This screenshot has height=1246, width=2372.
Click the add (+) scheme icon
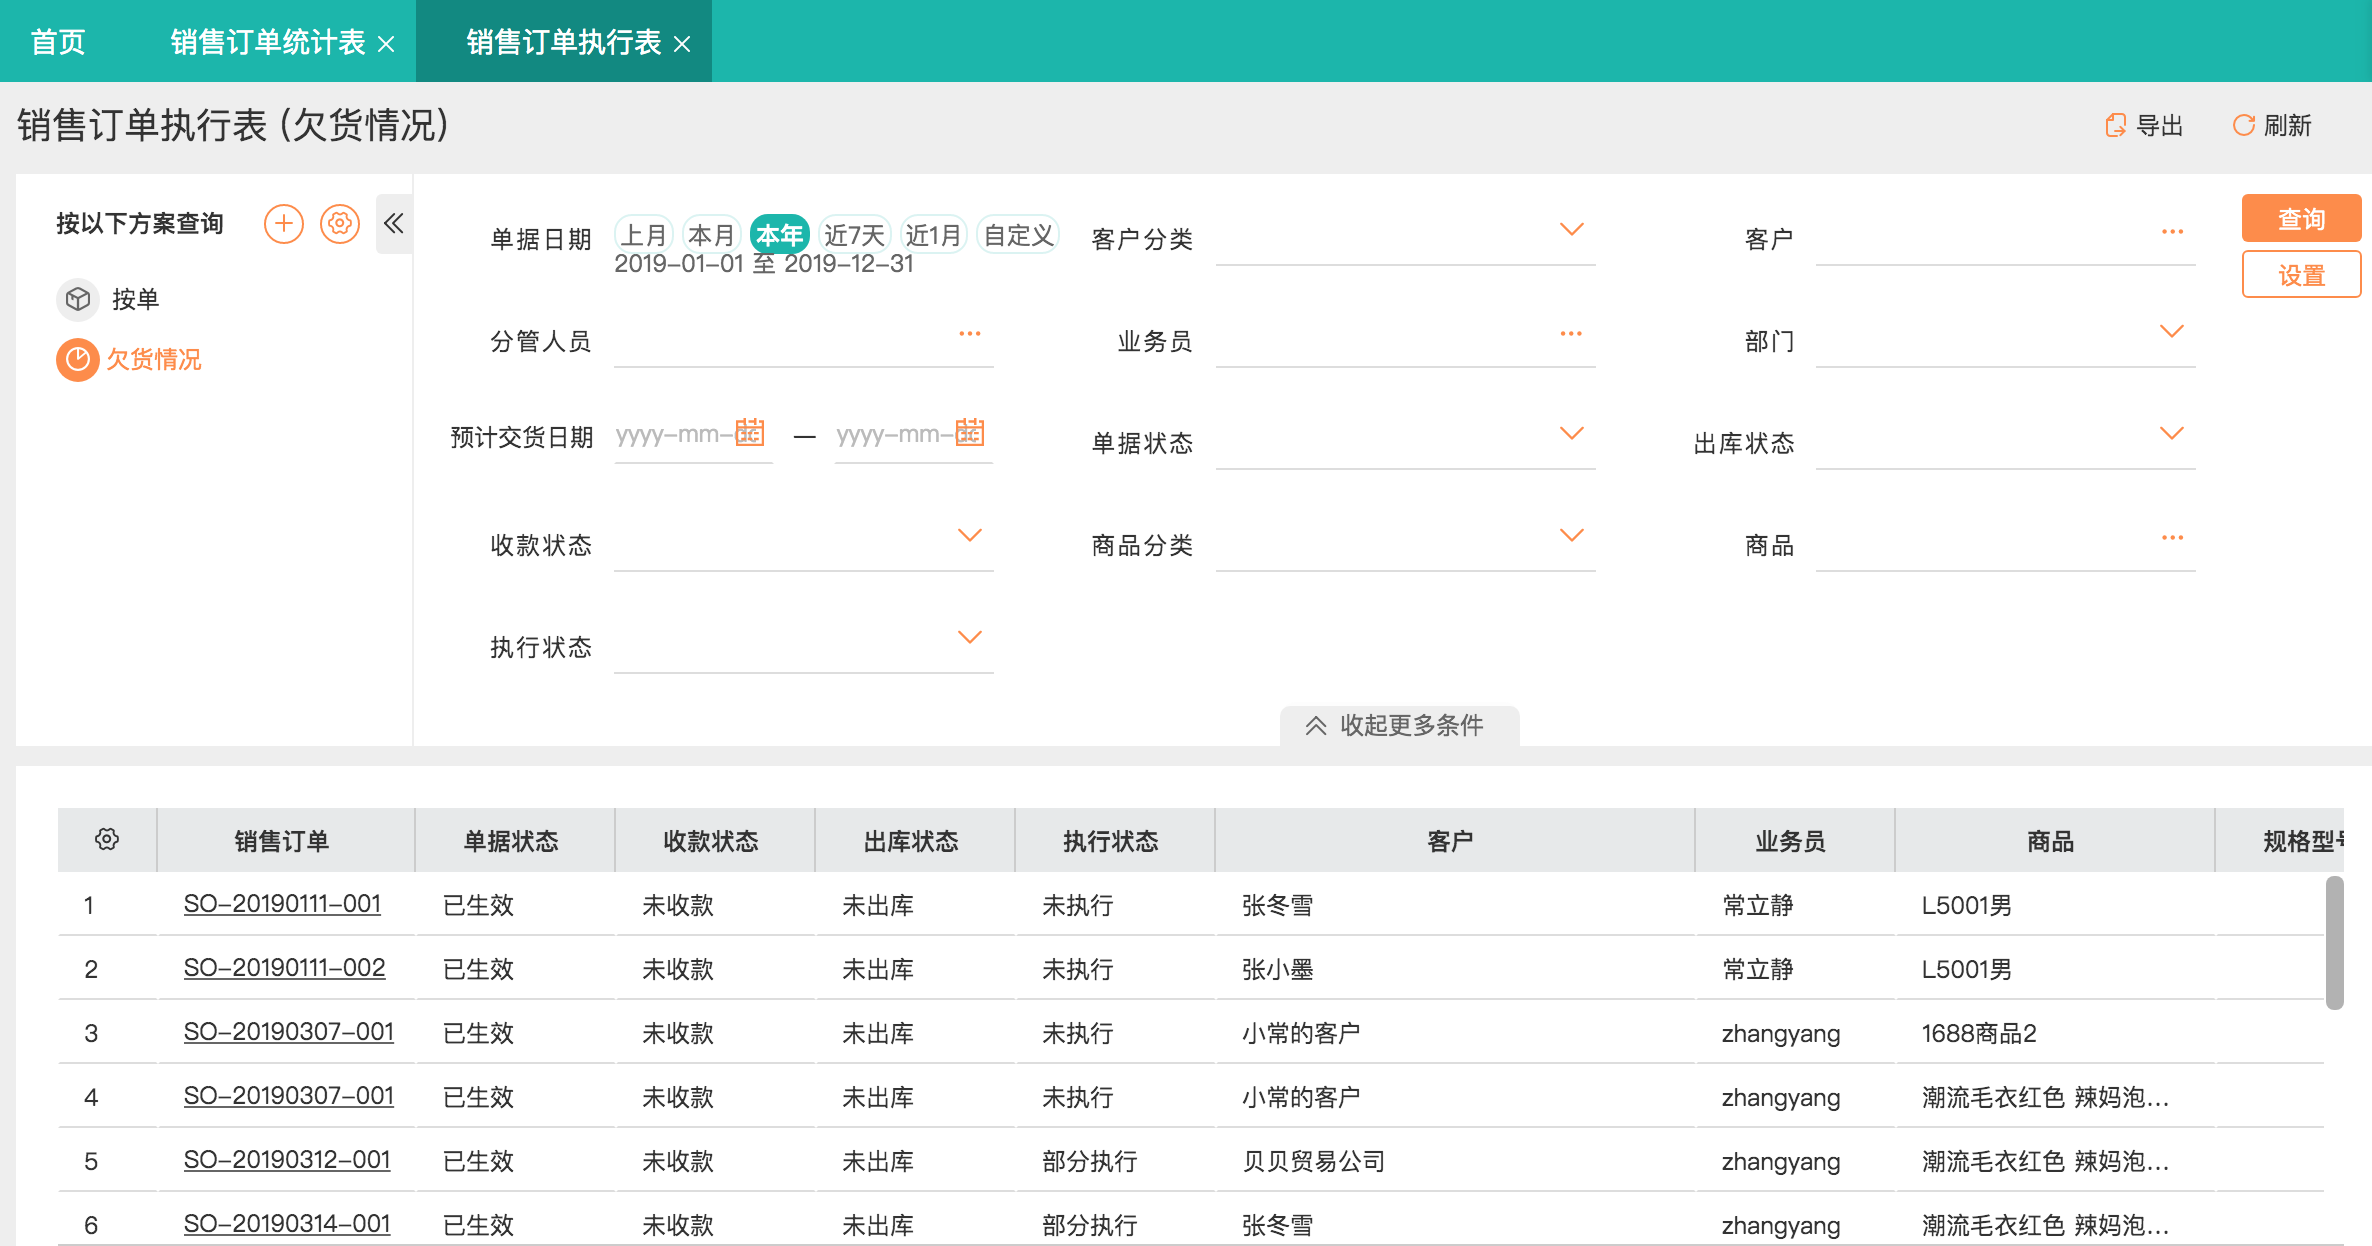(x=284, y=224)
